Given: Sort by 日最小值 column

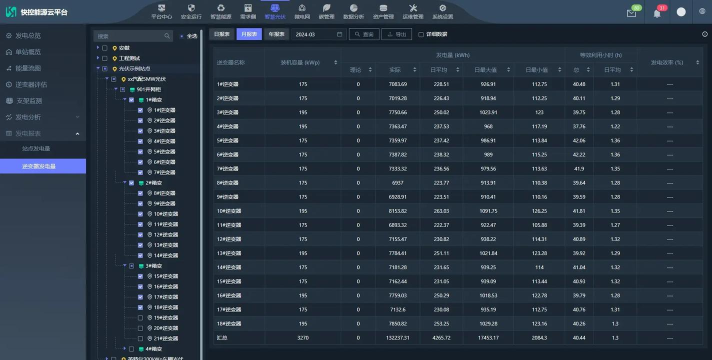Looking at the screenshot, I should pos(559,70).
